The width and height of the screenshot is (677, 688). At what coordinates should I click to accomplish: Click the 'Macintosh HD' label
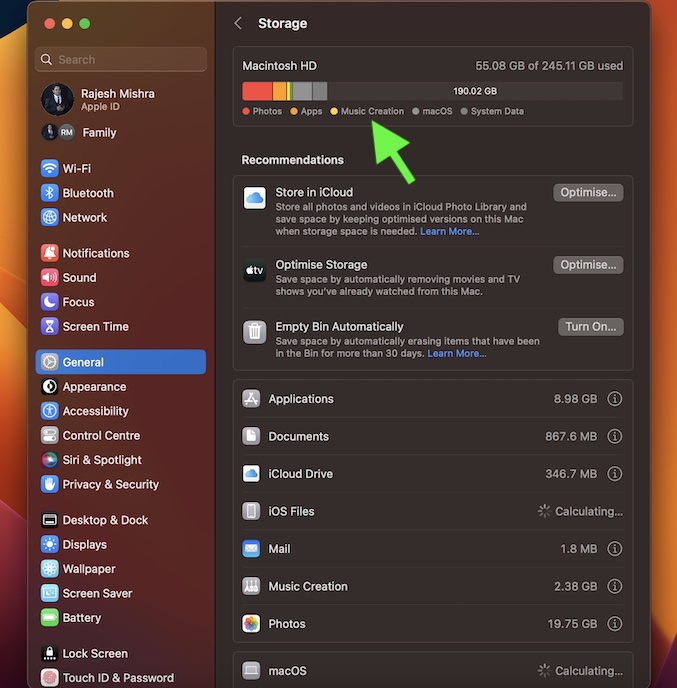[x=279, y=66]
